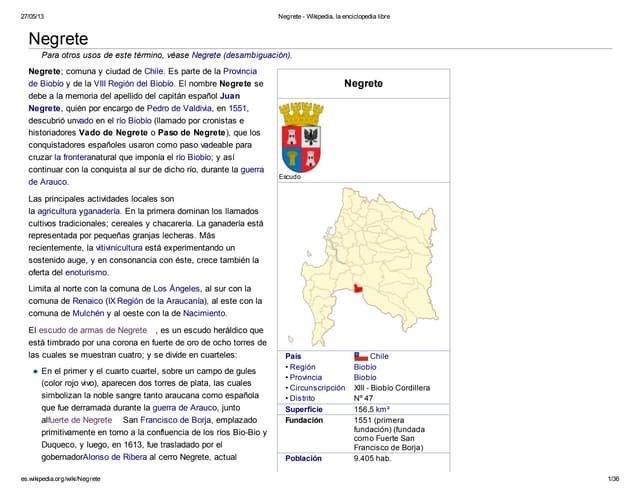
Task: Open the Chile link in first paragraph
Action: pos(154,72)
